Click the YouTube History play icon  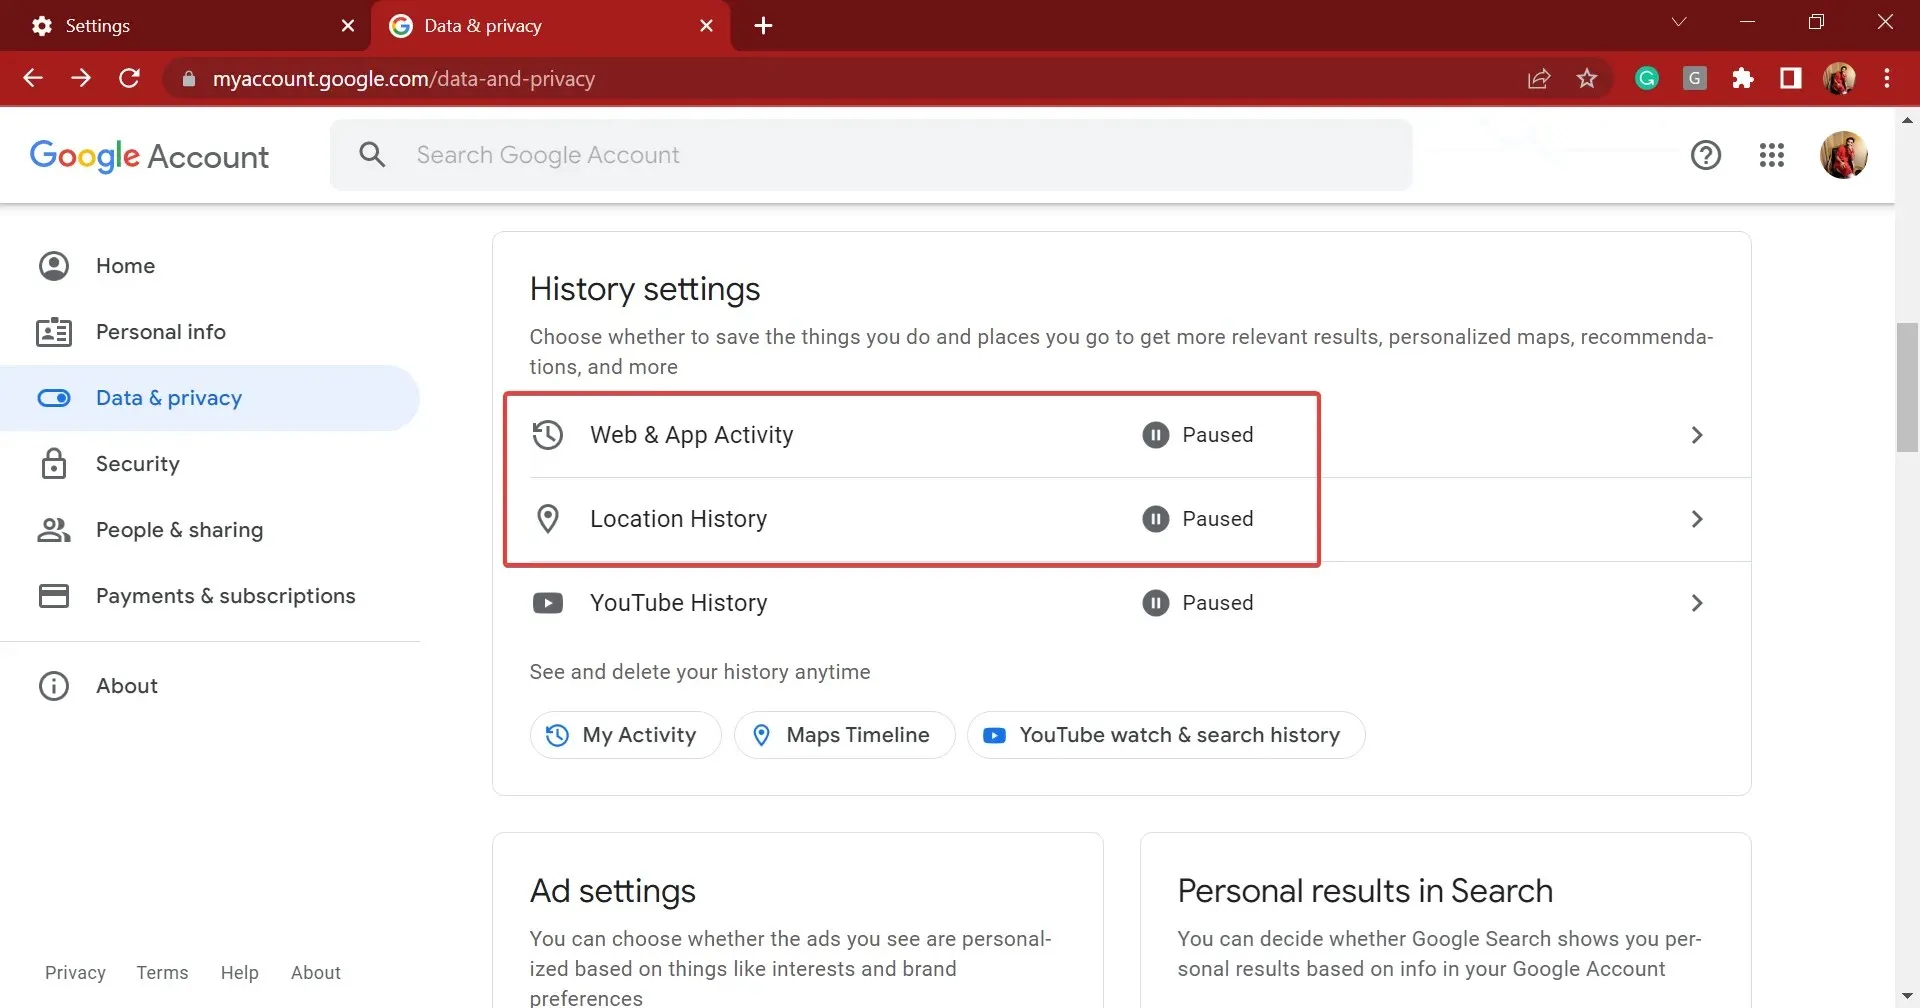pos(548,603)
